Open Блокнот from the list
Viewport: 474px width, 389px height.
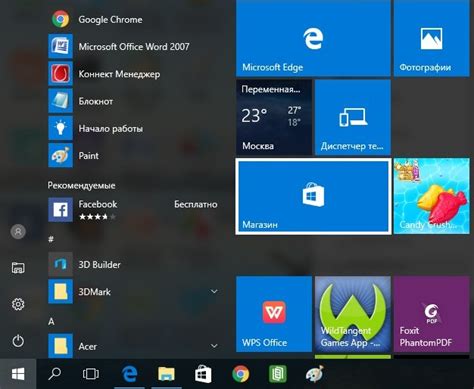[x=133, y=101]
